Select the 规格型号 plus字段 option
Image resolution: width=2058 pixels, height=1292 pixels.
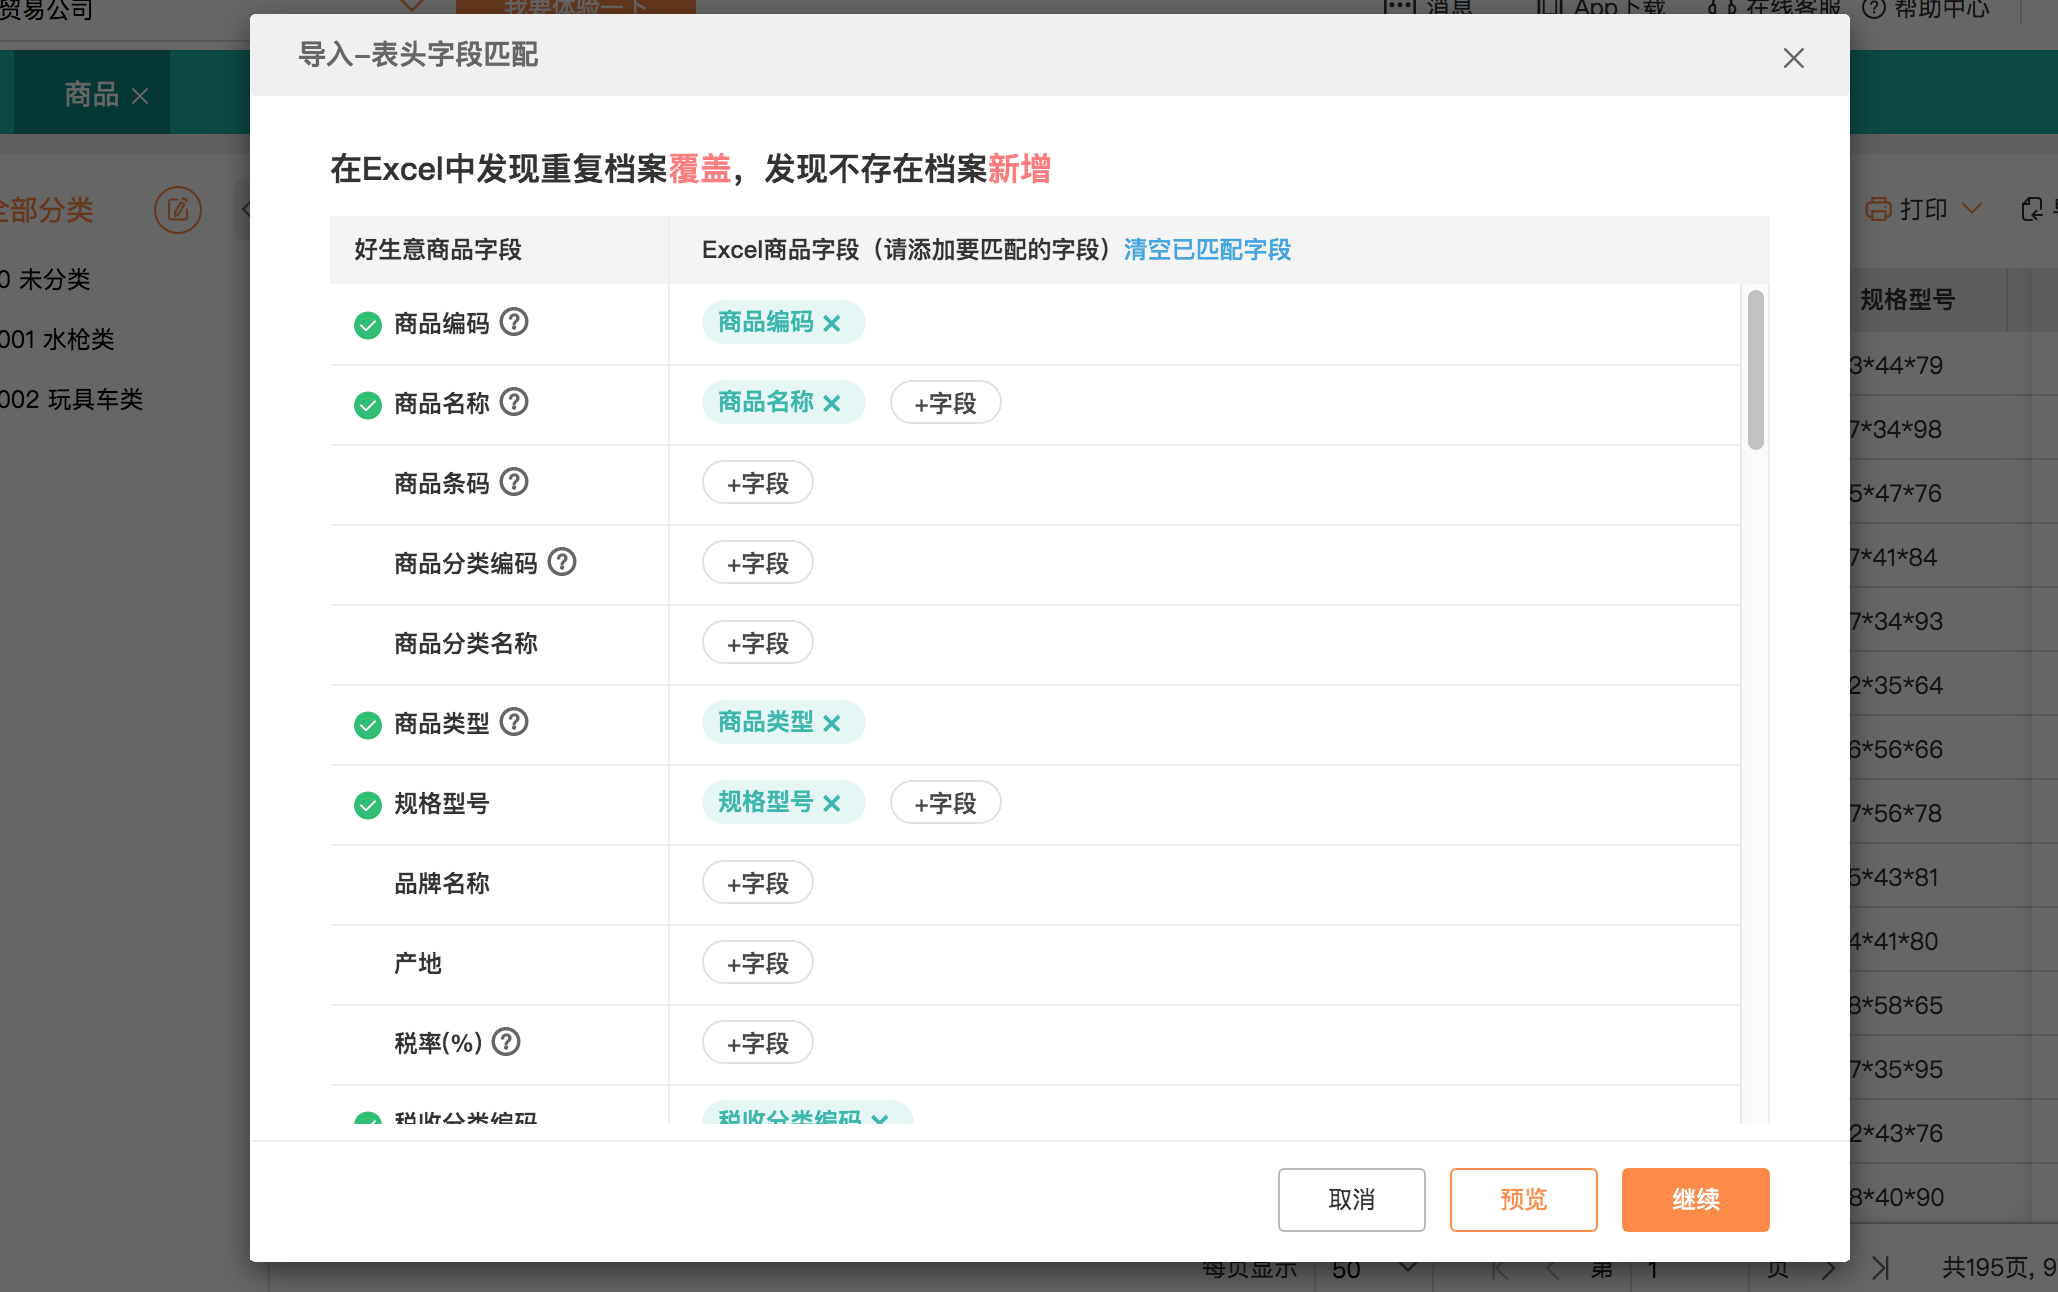pyautogui.click(x=945, y=804)
